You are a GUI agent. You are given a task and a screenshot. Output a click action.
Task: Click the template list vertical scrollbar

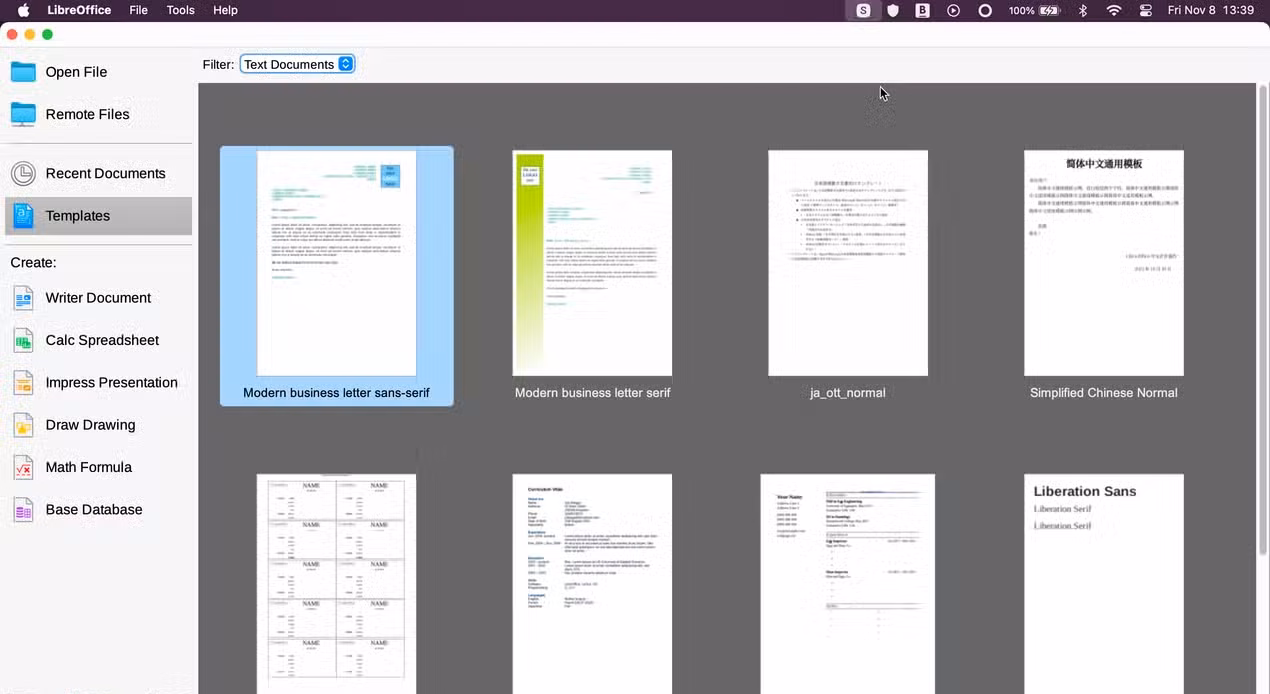tap(1262, 320)
